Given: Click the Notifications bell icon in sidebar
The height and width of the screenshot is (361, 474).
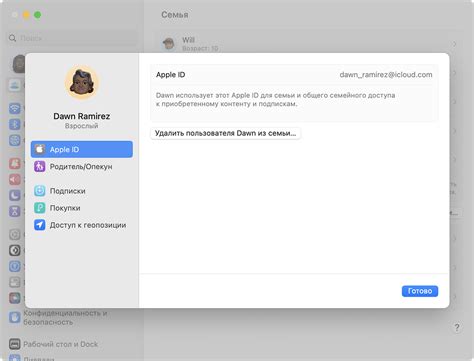Looking at the screenshot, I should (x=15, y=163).
